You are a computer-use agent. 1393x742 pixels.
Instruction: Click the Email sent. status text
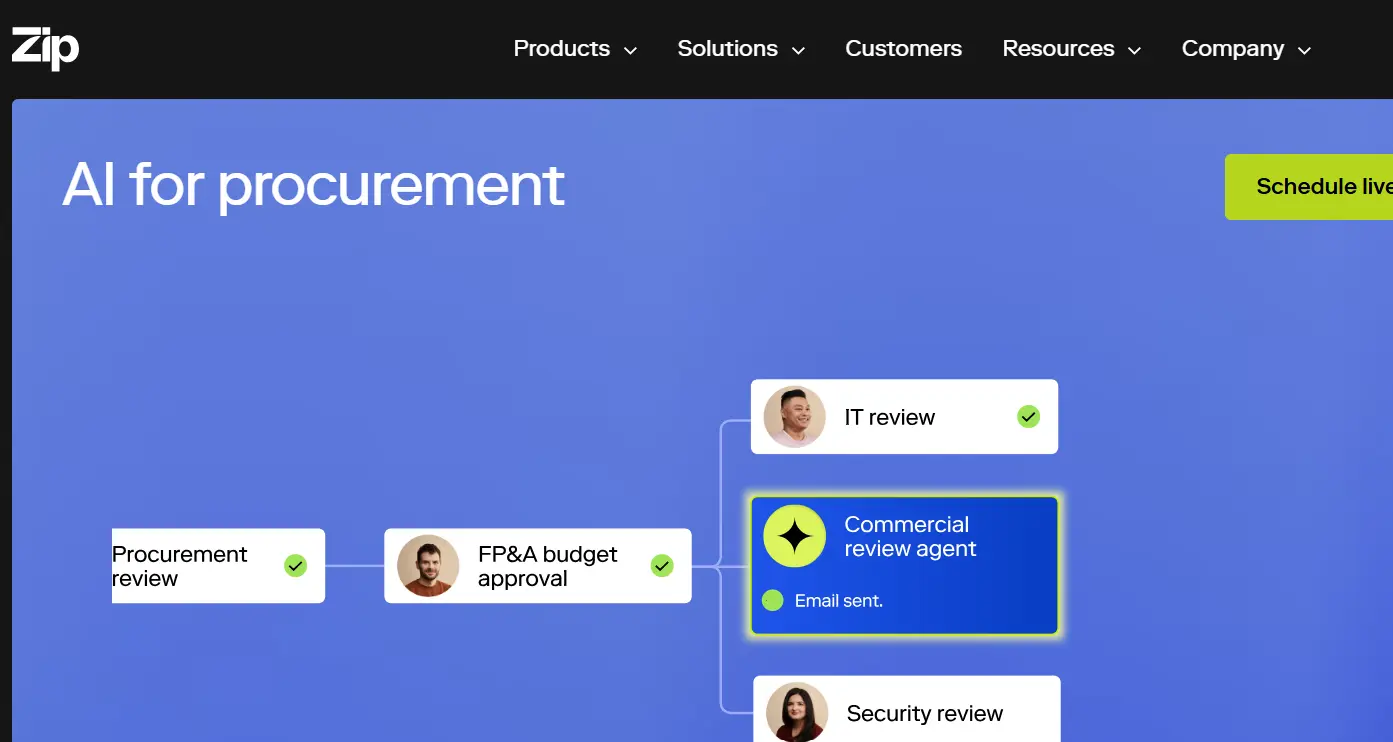point(839,601)
